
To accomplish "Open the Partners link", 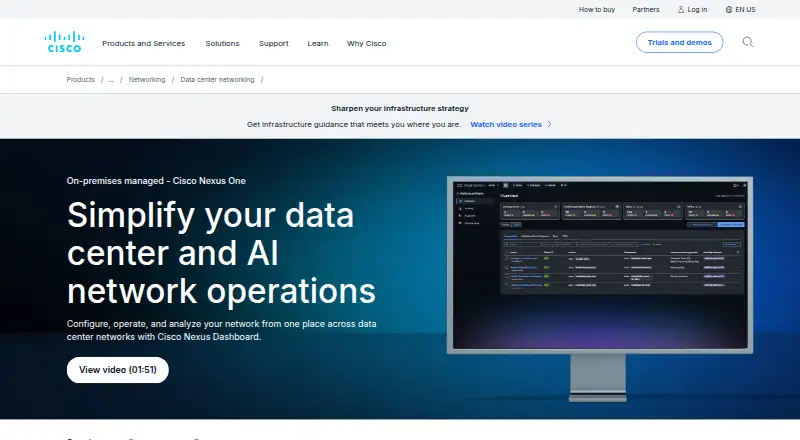I will (645, 9).
